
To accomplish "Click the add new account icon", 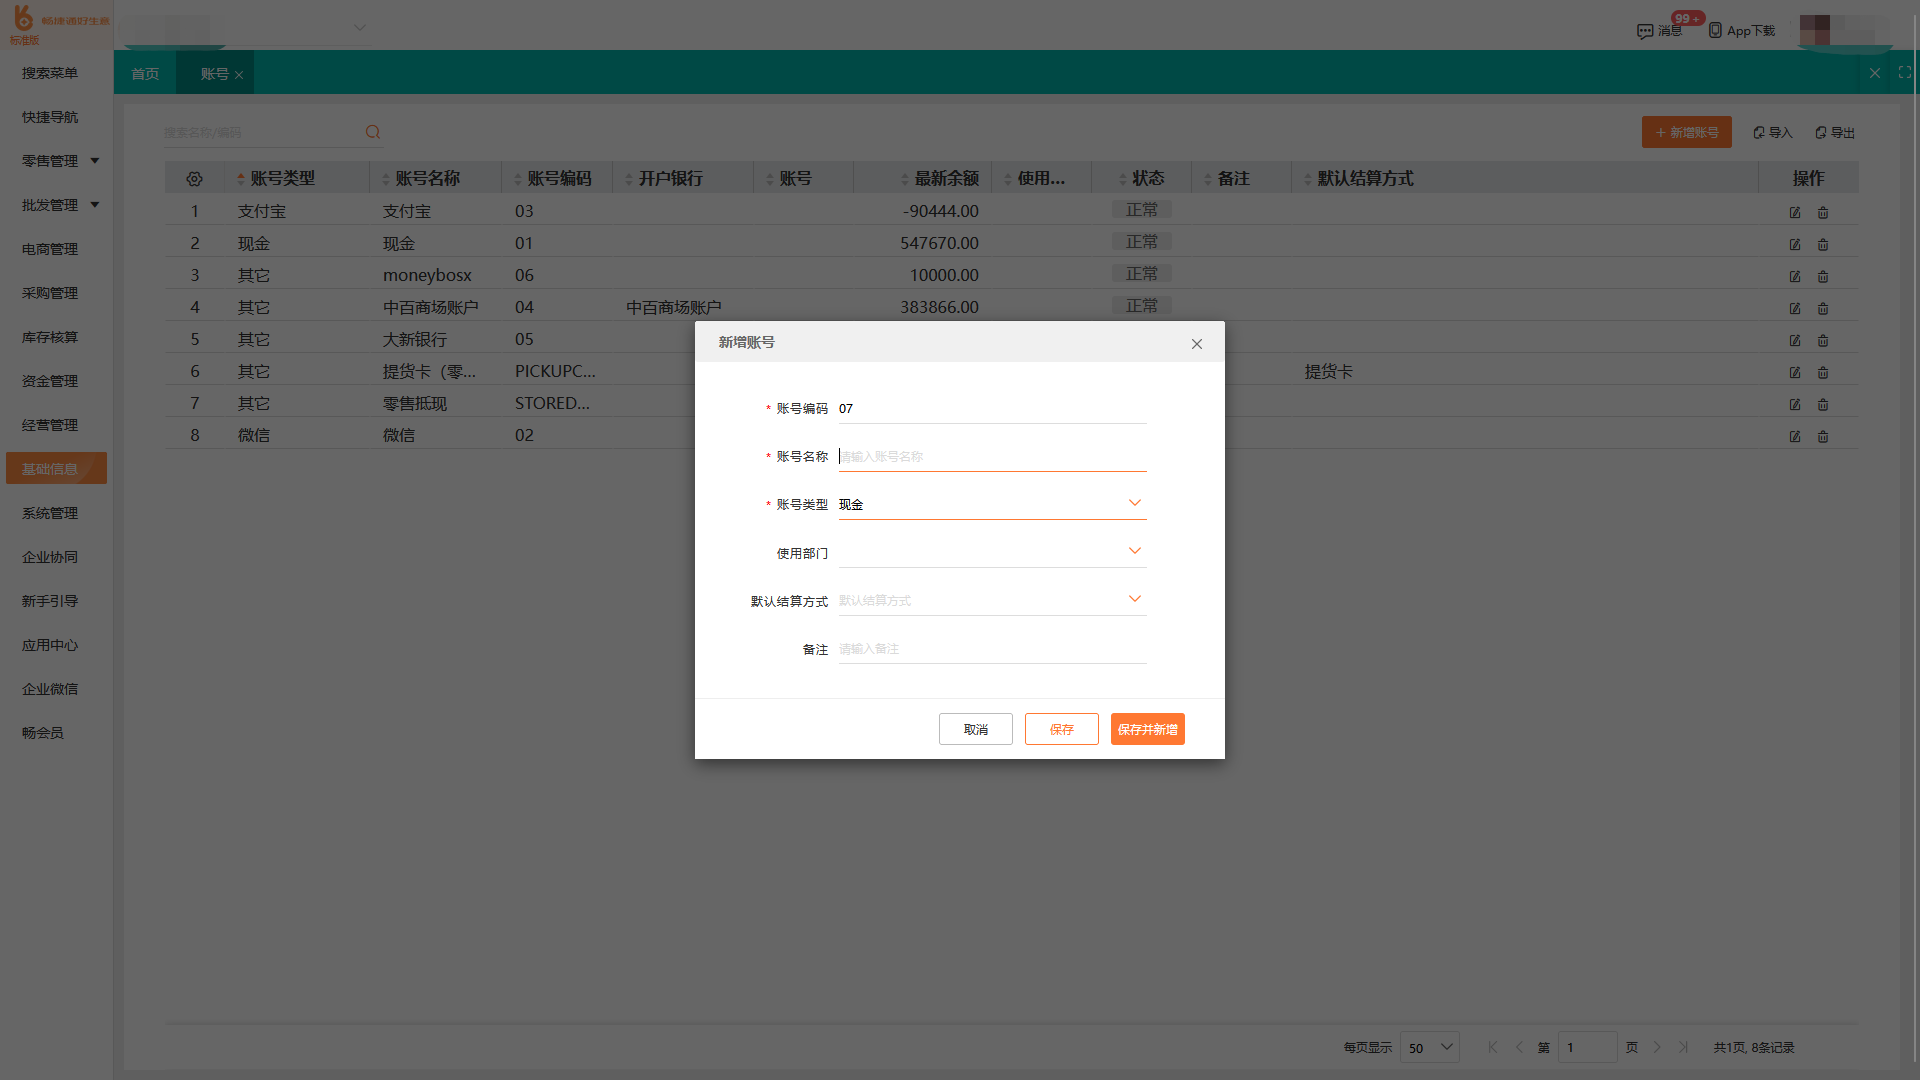I will [x=1689, y=132].
